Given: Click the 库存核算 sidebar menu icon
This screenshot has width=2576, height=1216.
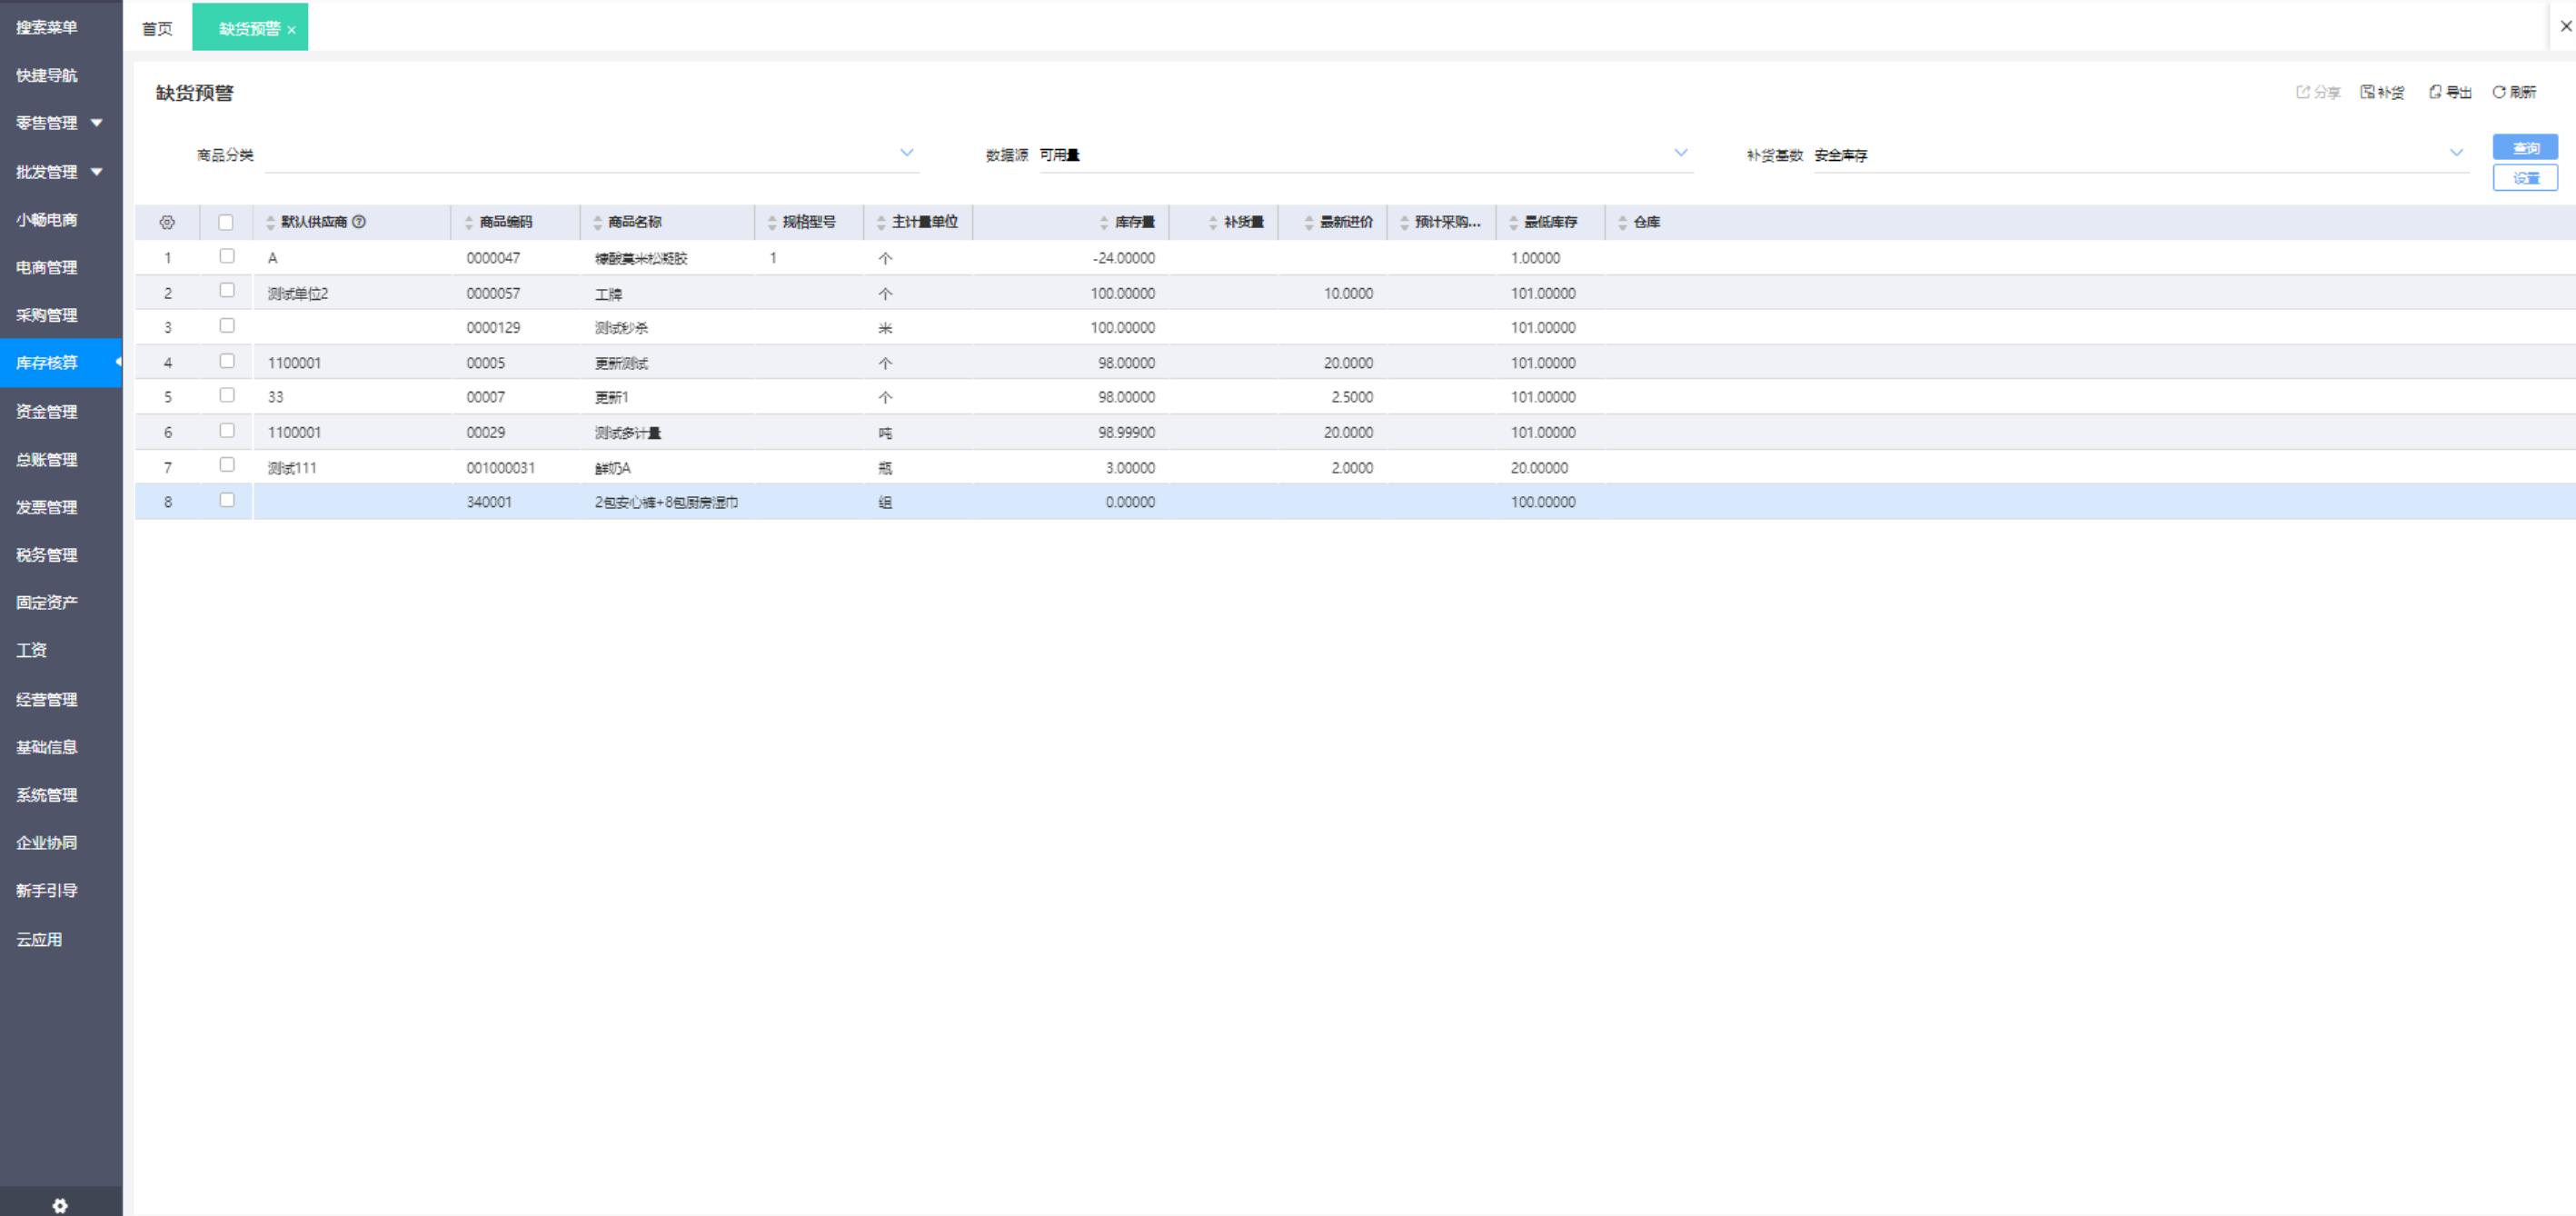Looking at the screenshot, I should coord(61,362).
